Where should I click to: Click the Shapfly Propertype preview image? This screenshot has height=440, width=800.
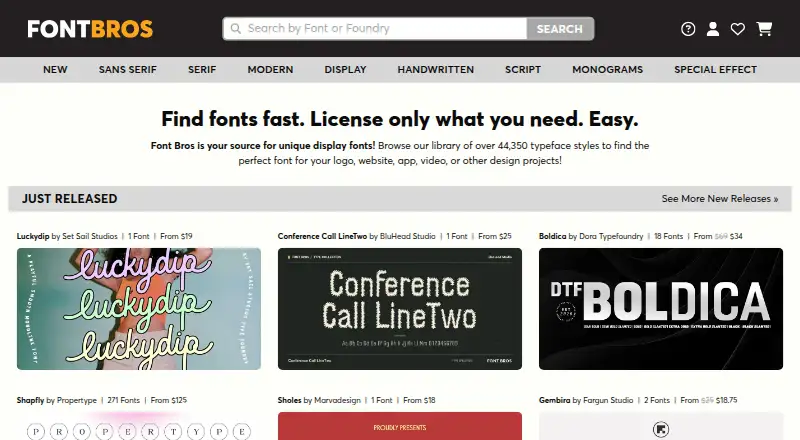139,426
